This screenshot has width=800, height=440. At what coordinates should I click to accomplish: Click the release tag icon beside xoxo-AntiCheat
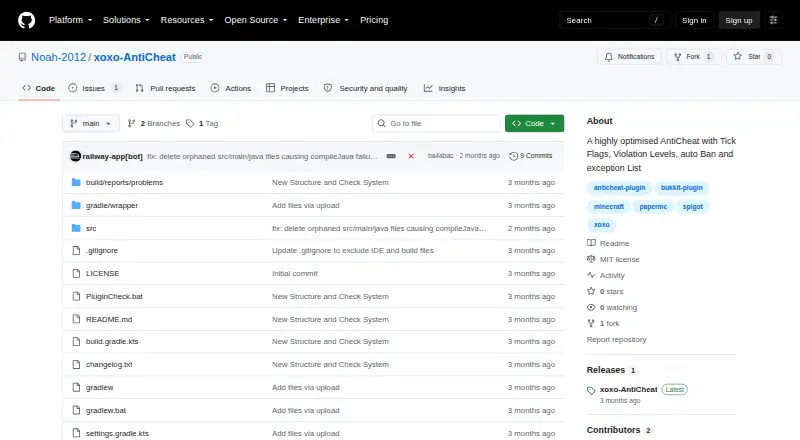pos(591,391)
